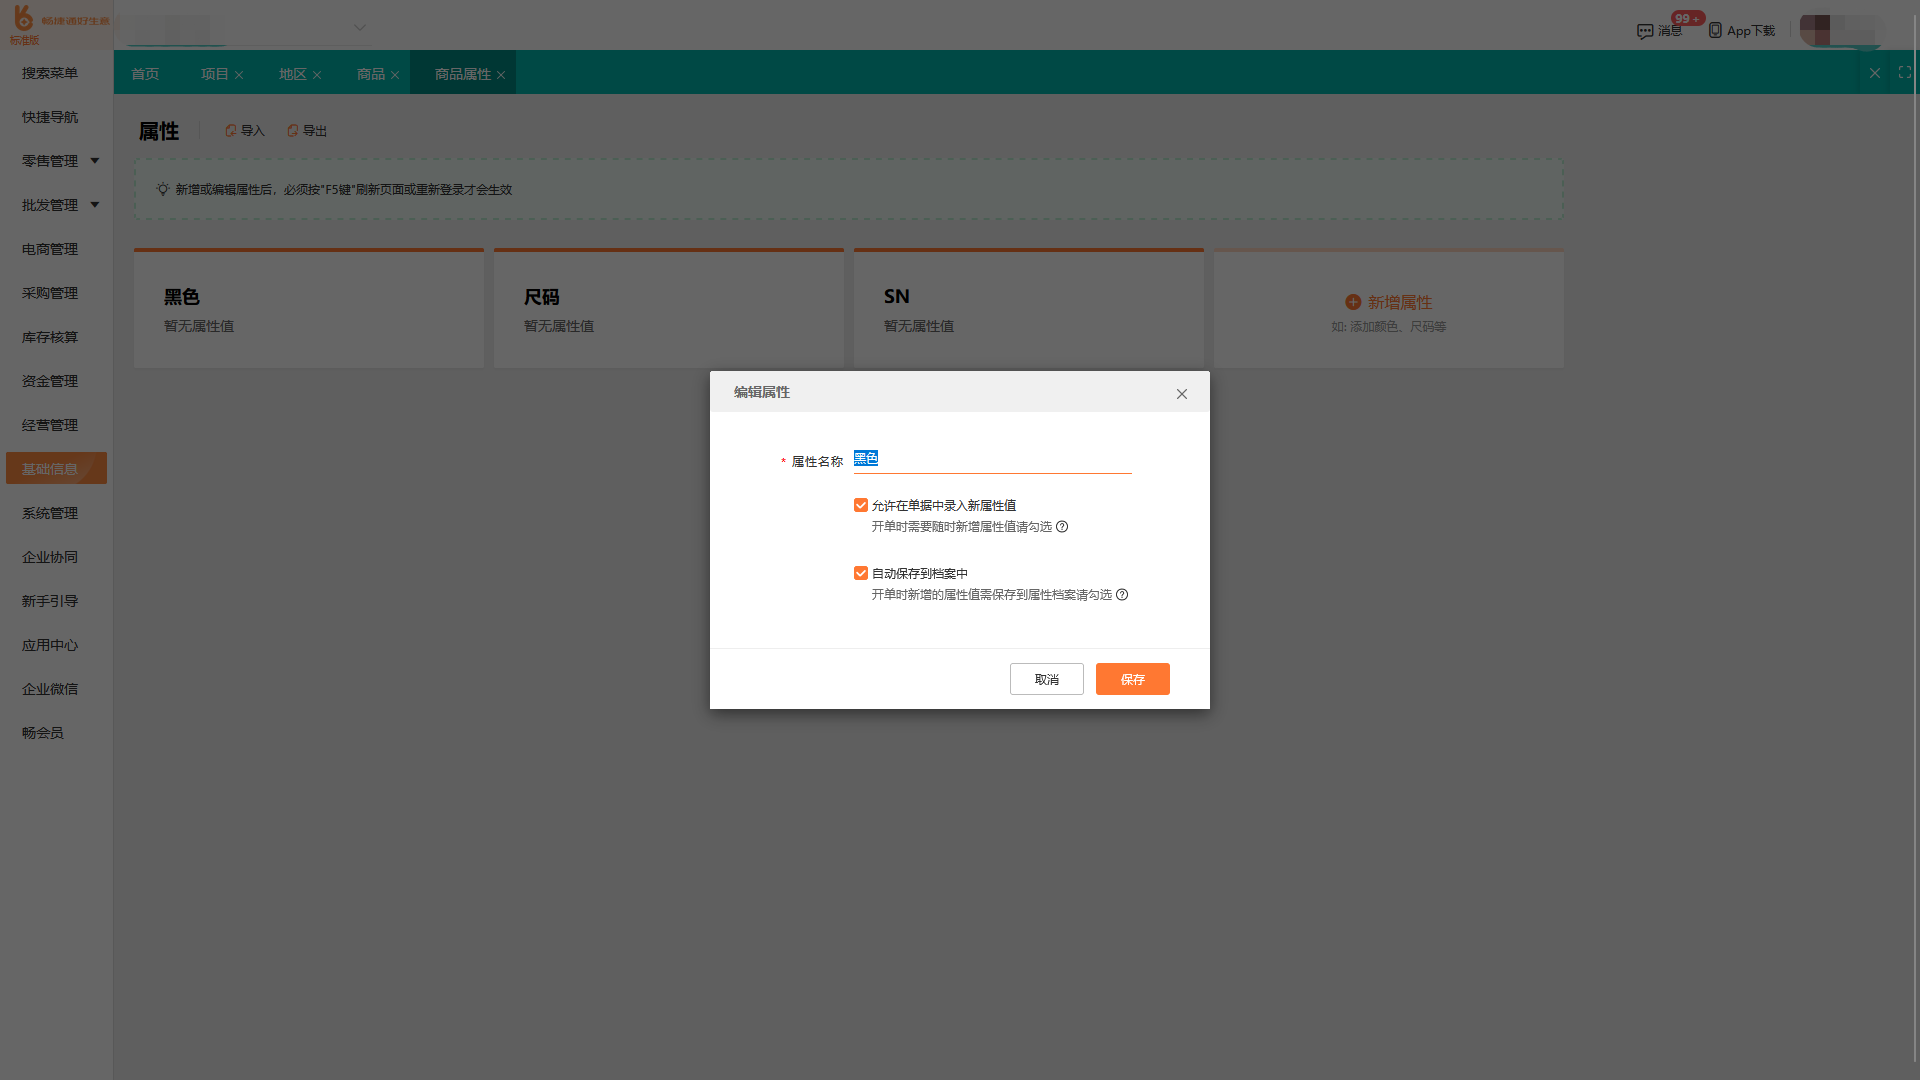Click the help tooltip icon next to 允许在单据中录入新属性值
Image resolution: width=1920 pixels, height=1080 pixels.
[x=1062, y=526]
